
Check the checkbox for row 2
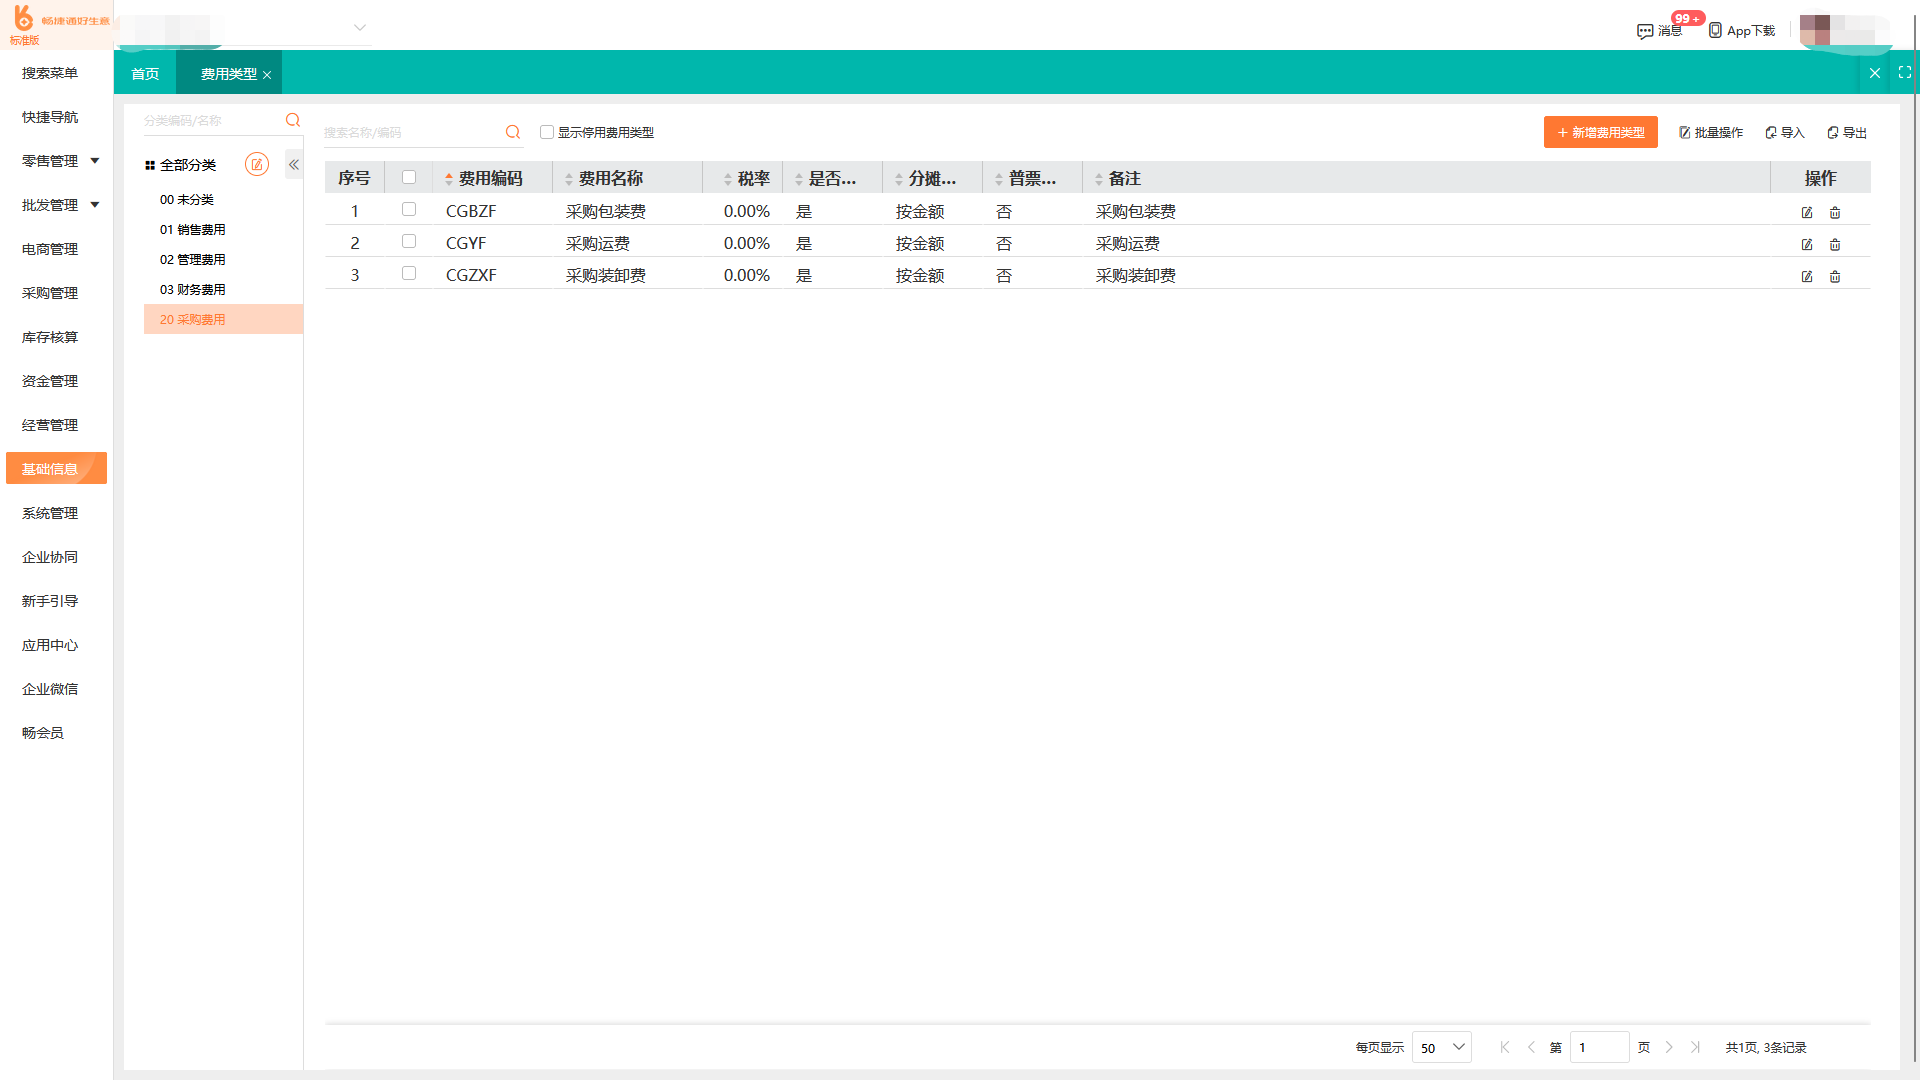(409, 241)
